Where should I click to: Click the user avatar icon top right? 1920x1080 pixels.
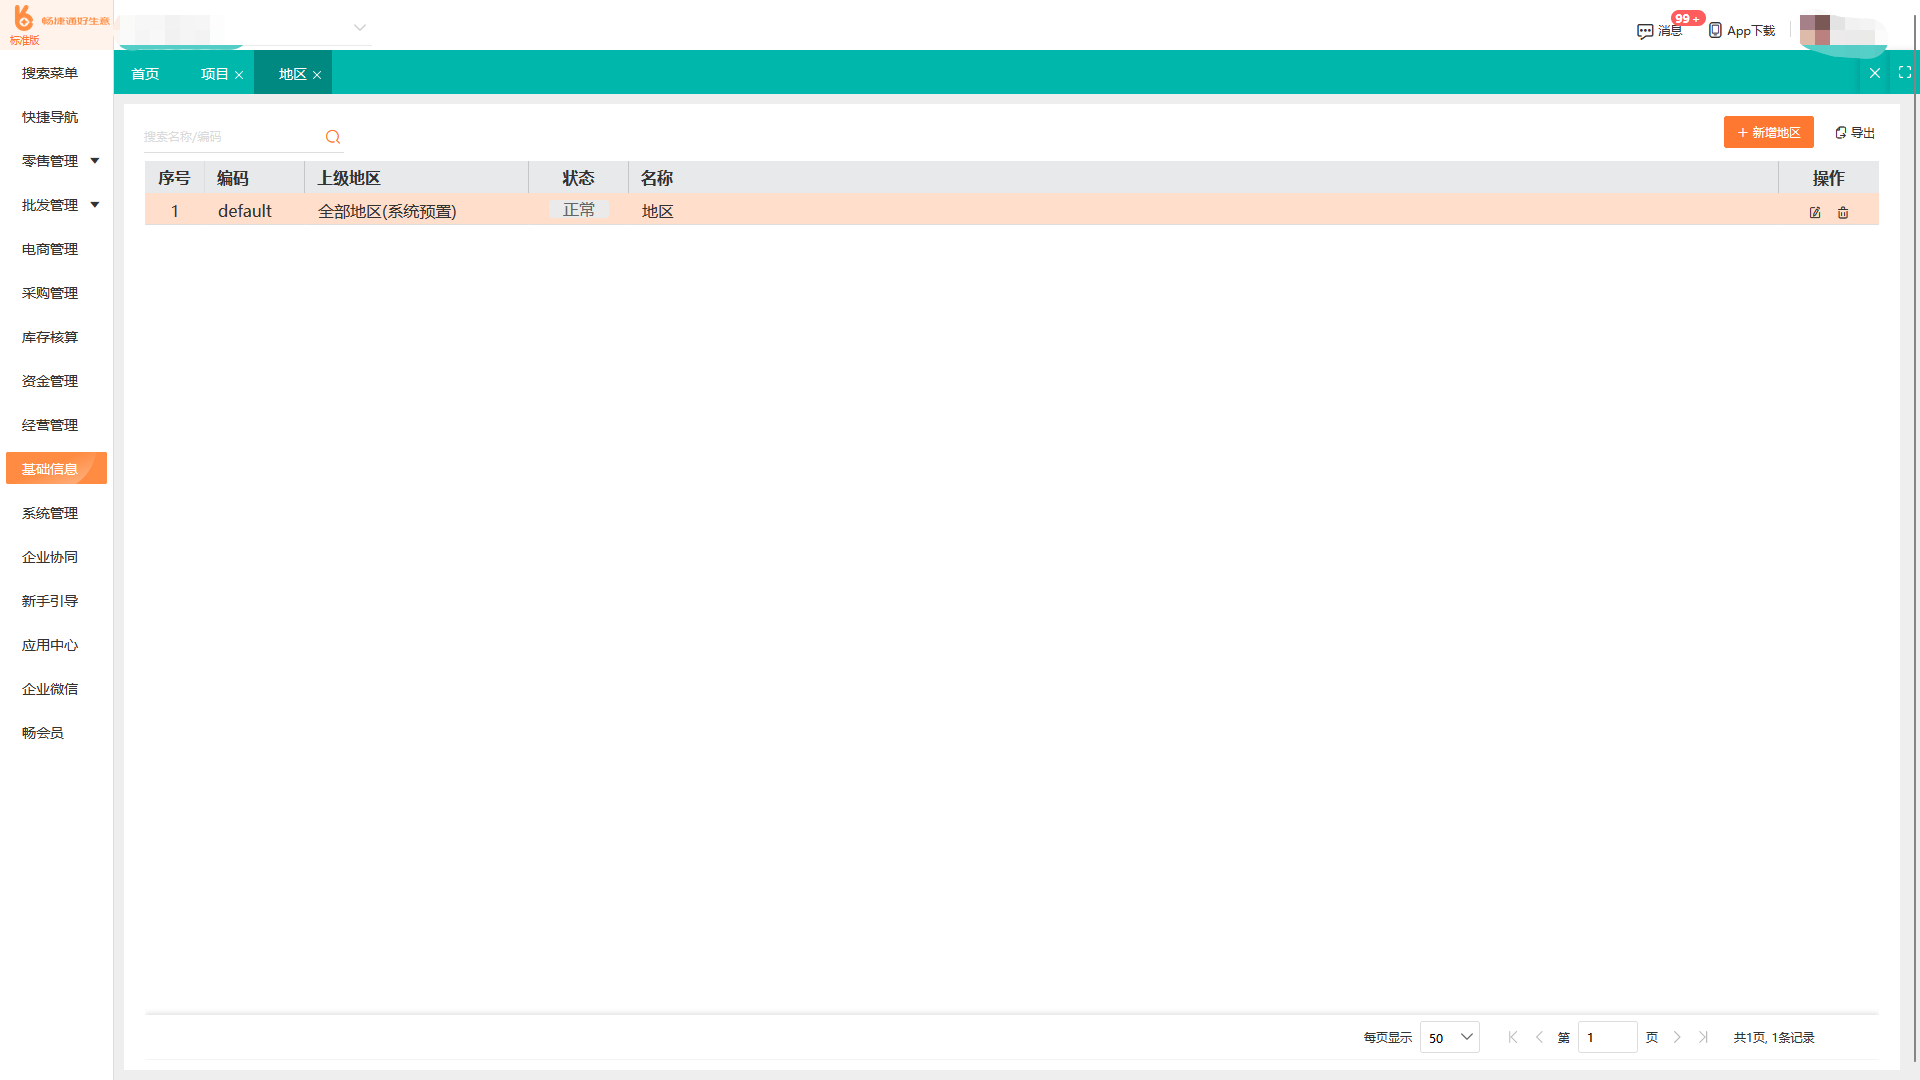click(x=1817, y=29)
